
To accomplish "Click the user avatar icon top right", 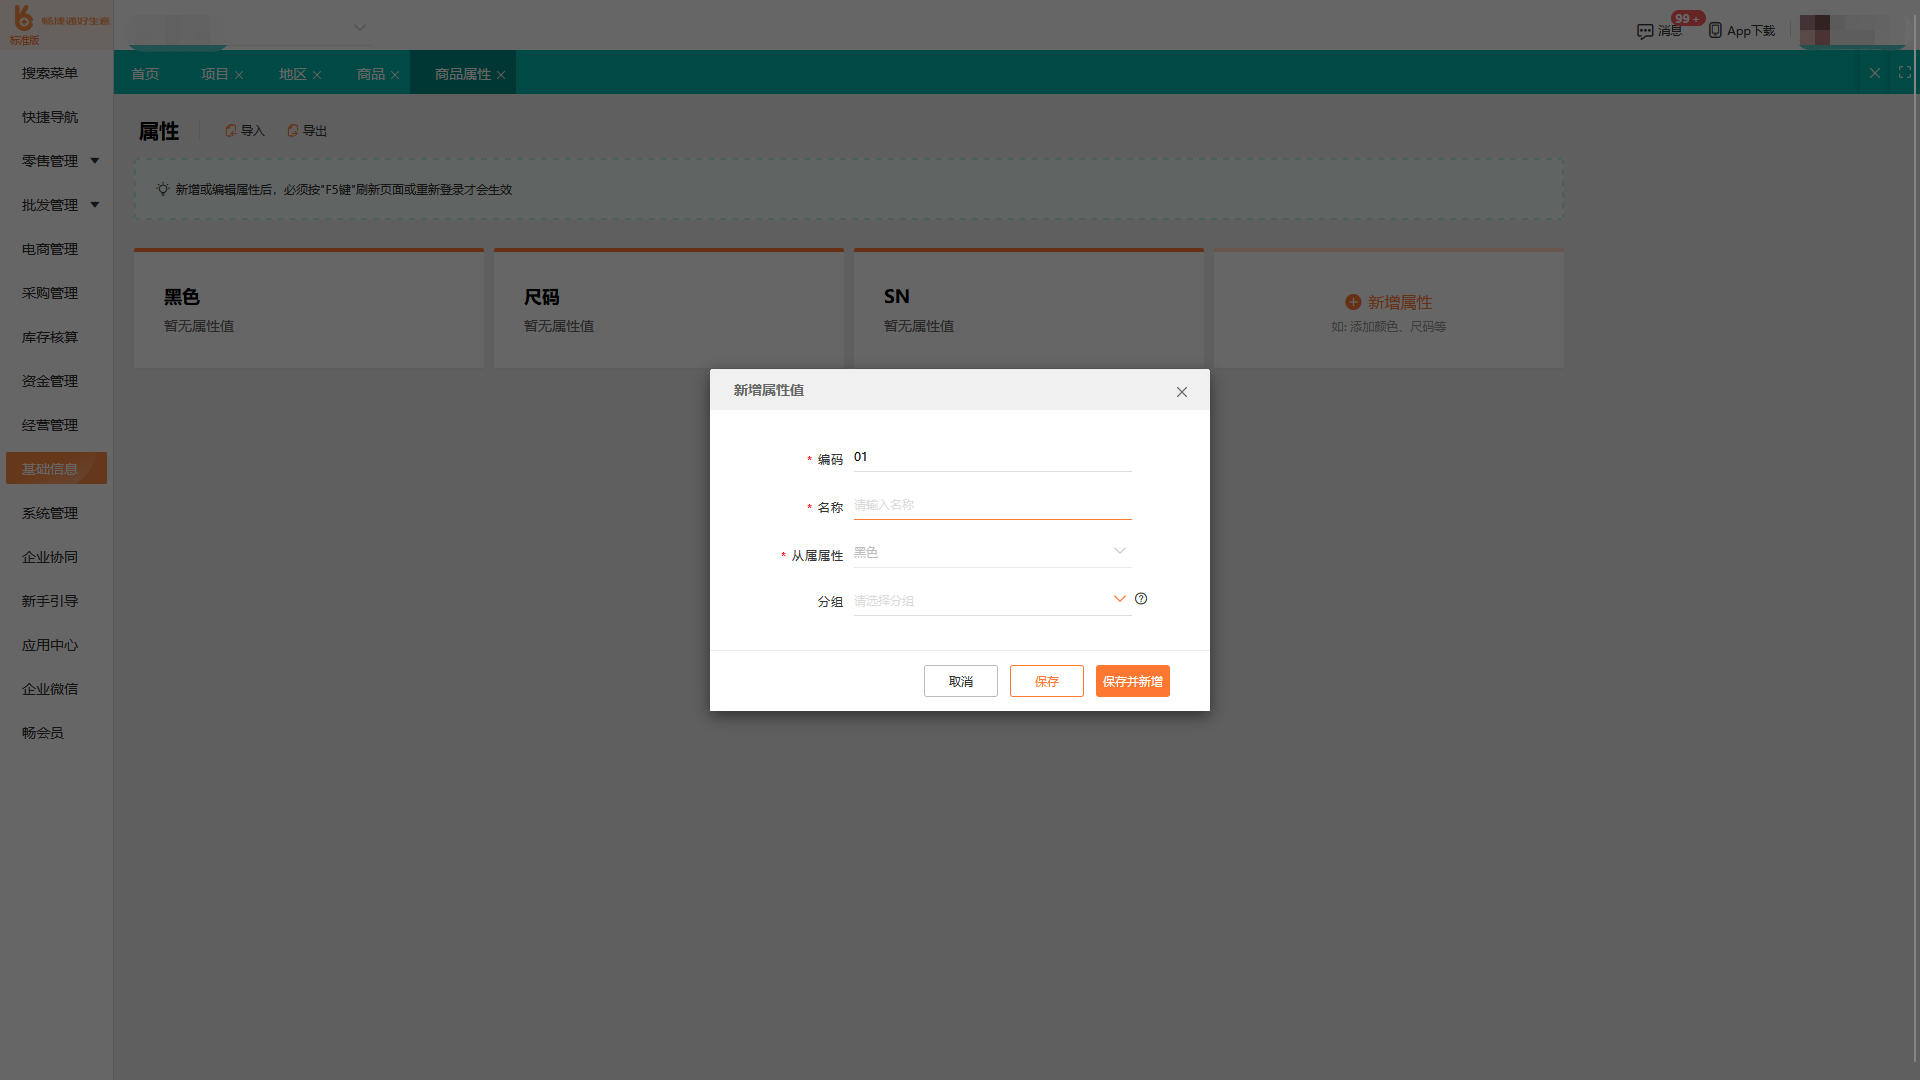I will coord(1816,29).
